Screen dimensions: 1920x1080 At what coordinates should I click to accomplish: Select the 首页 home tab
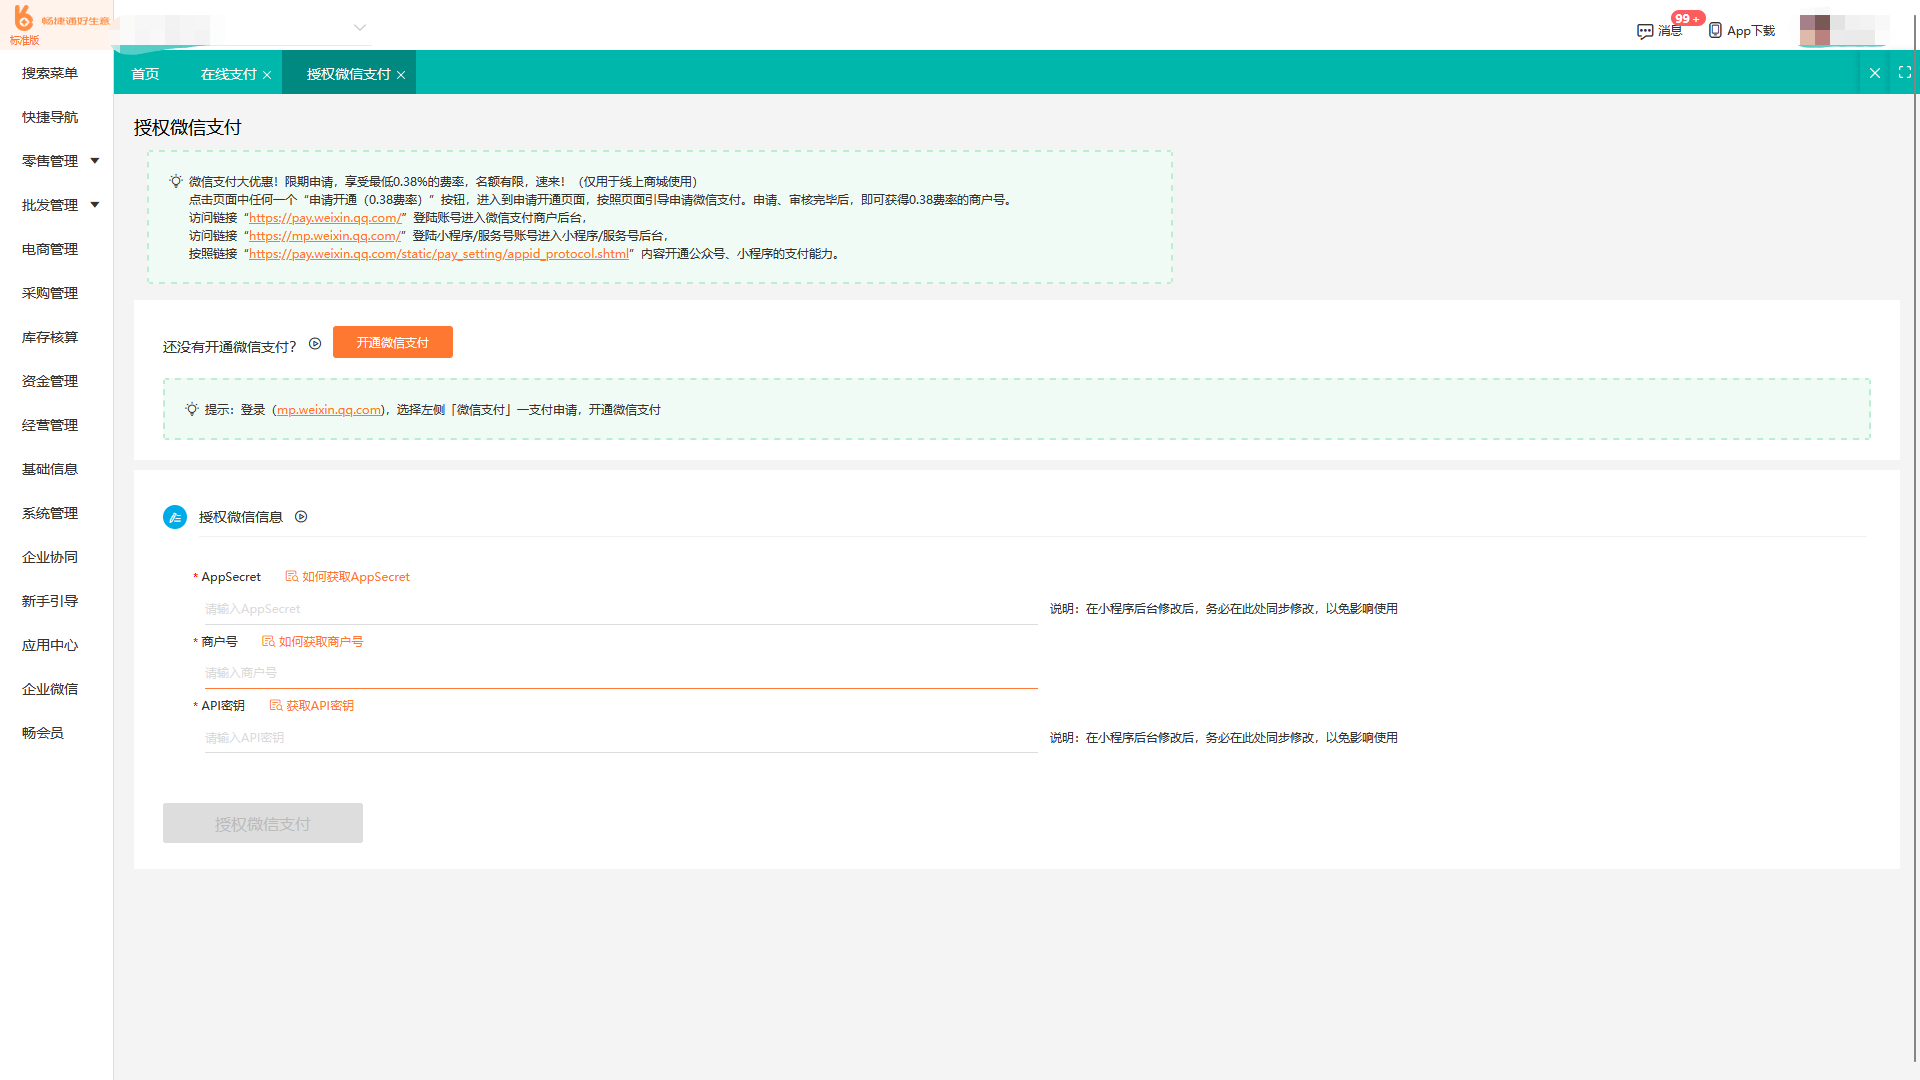145,74
